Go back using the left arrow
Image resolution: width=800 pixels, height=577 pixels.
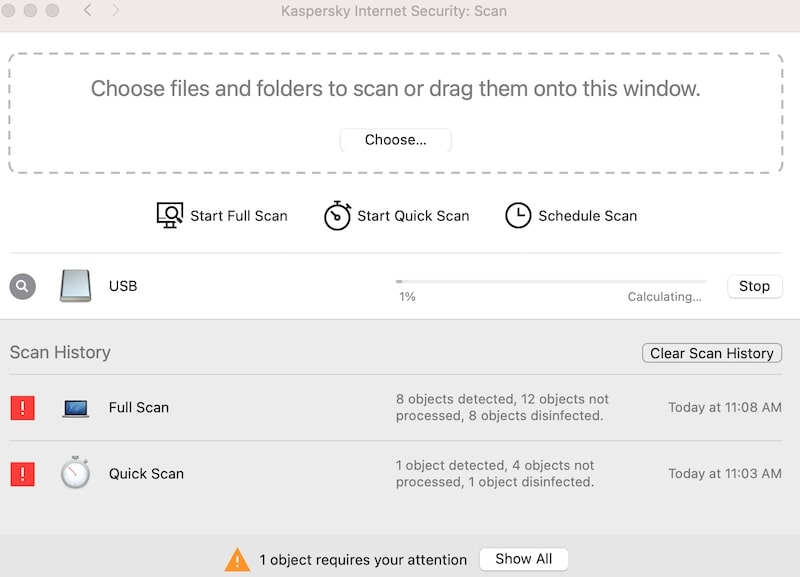click(x=88, y=10)
